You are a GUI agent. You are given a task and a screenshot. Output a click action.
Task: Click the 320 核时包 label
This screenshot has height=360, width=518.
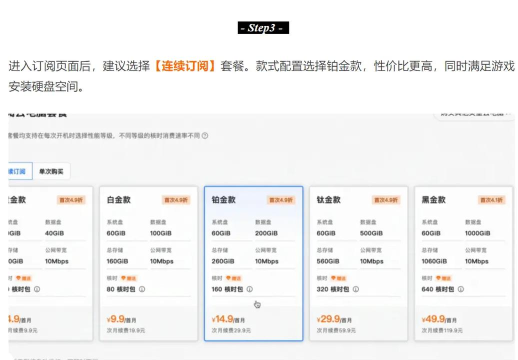(x=333, y=289)
